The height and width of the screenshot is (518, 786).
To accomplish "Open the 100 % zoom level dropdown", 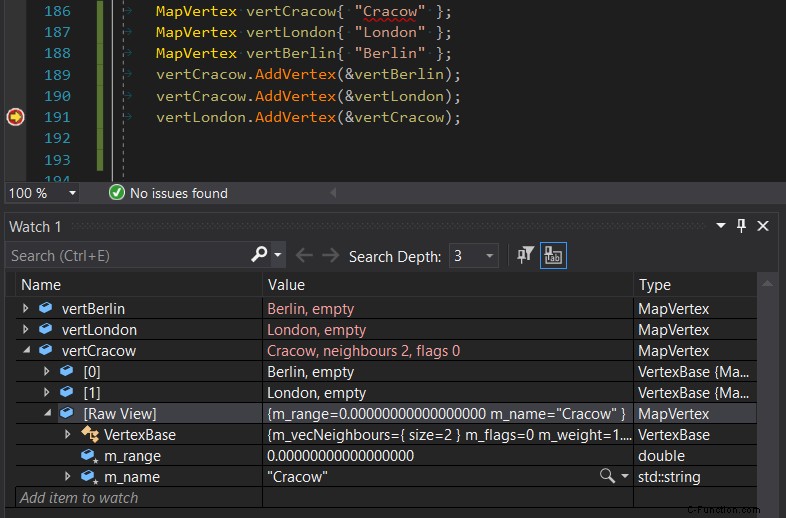I will pyautogui.click(x=72, y=193).
